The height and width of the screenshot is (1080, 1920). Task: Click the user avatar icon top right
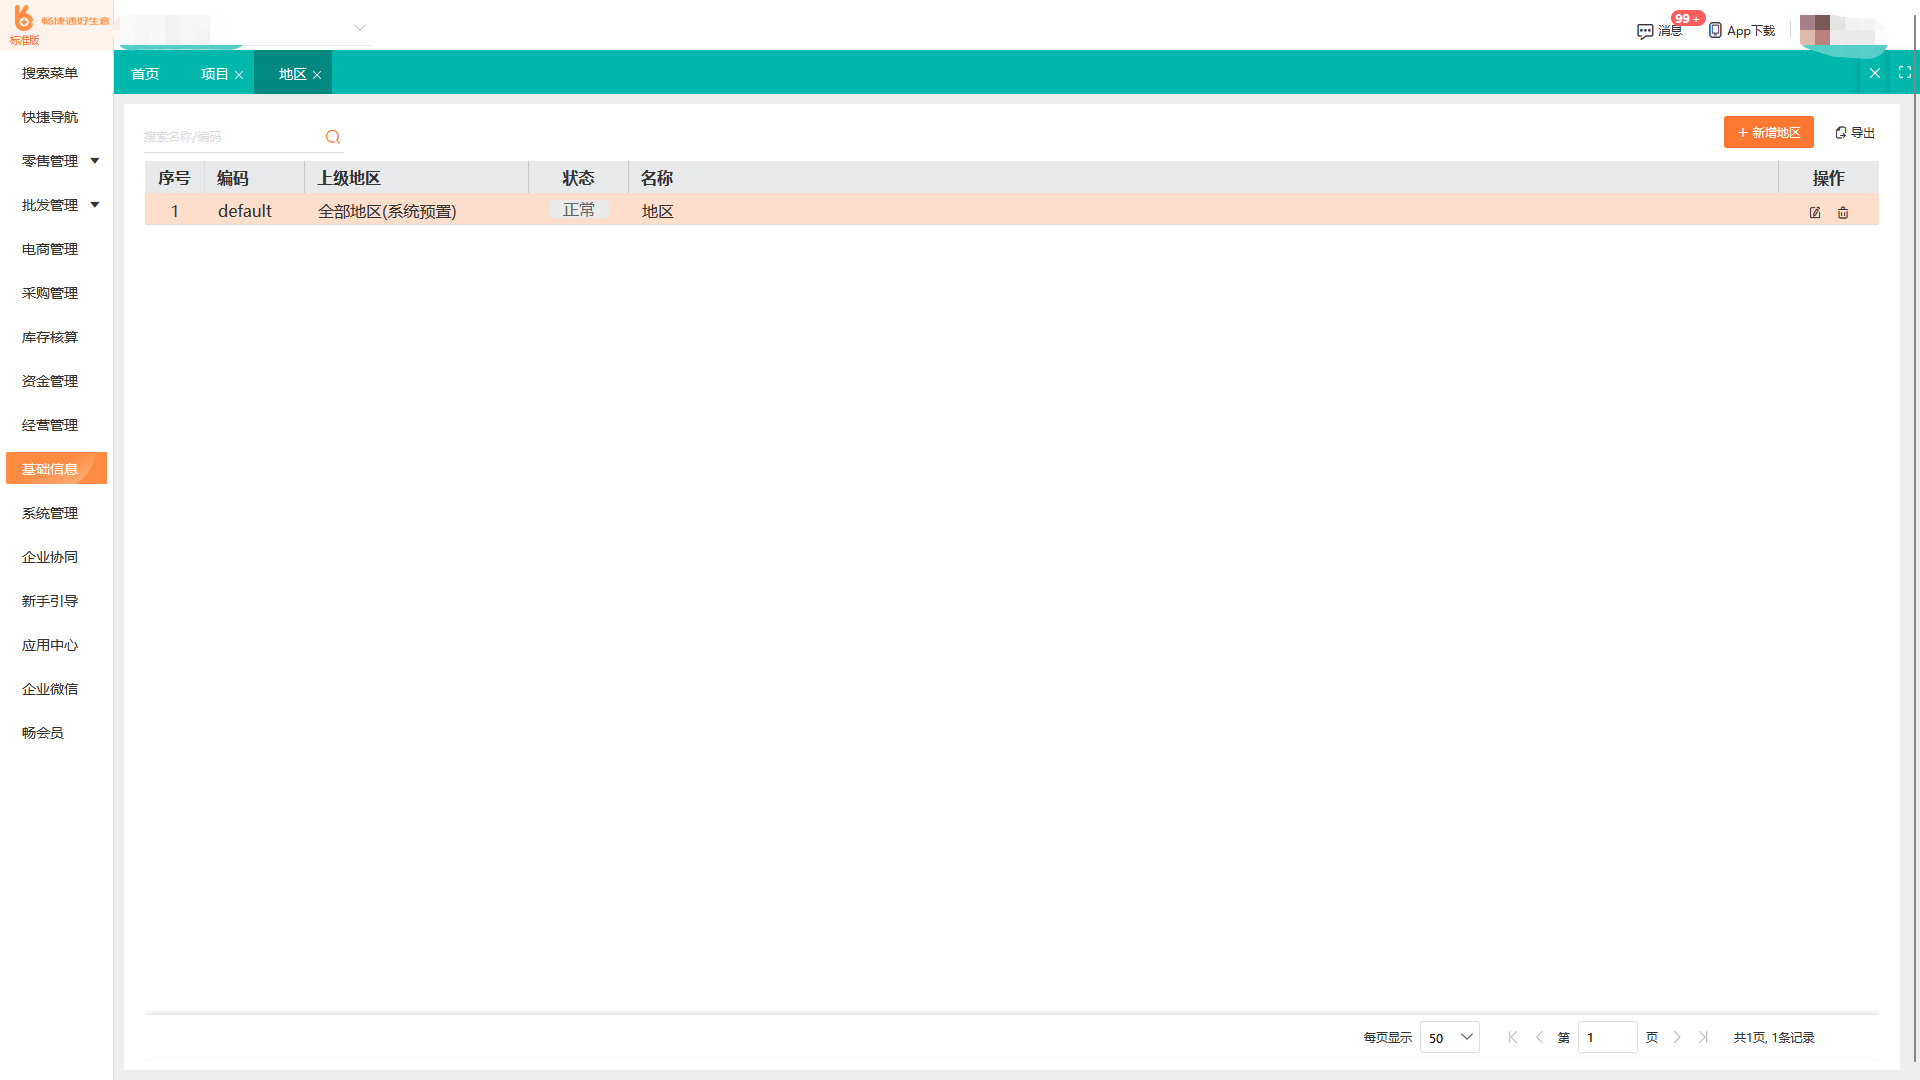1816,29
